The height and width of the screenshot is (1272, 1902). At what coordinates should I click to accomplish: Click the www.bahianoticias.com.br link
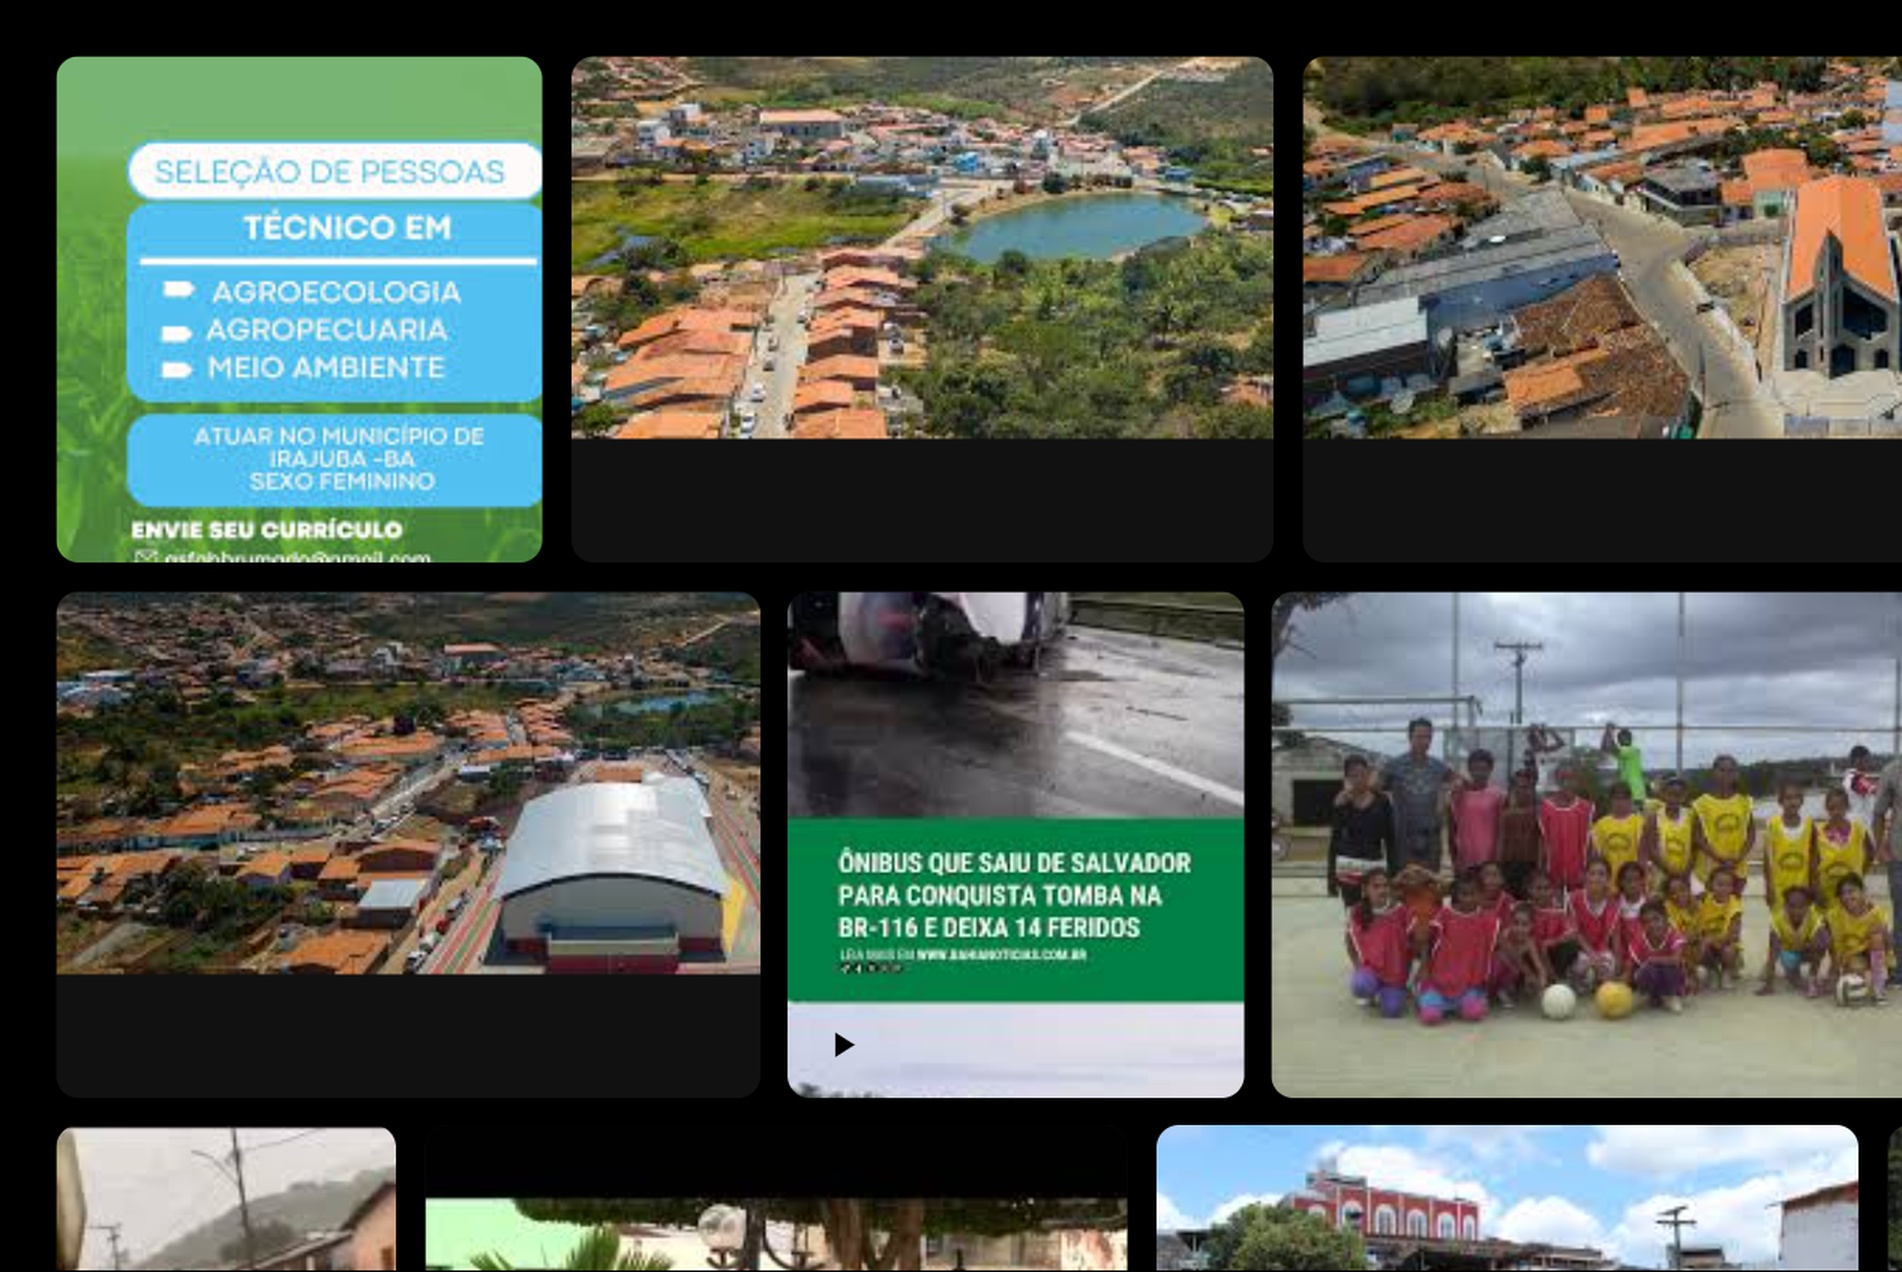pyautogui.click(x=1001, y=955)
